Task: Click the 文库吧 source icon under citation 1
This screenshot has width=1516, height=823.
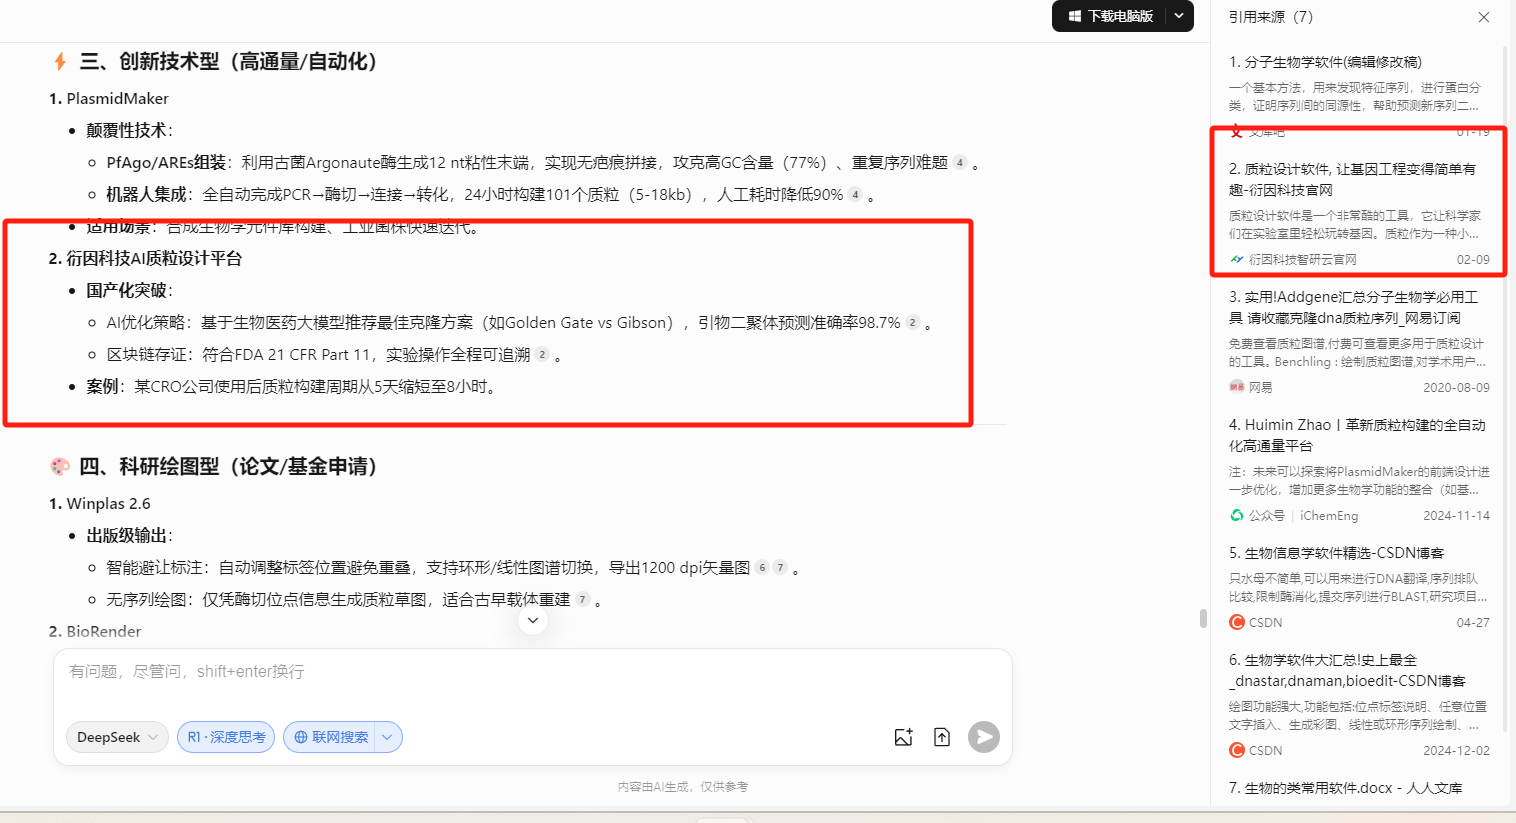Action: click(x=1237, y=132)
